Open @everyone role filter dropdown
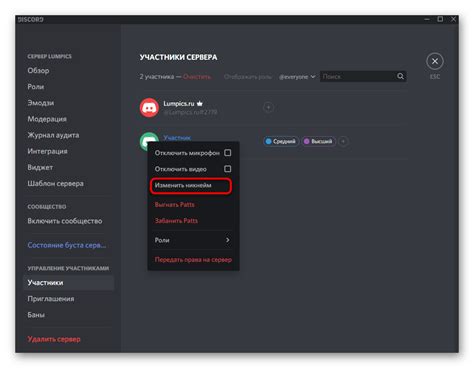Screen dimensions: 474x368 (x=297, y=77)
